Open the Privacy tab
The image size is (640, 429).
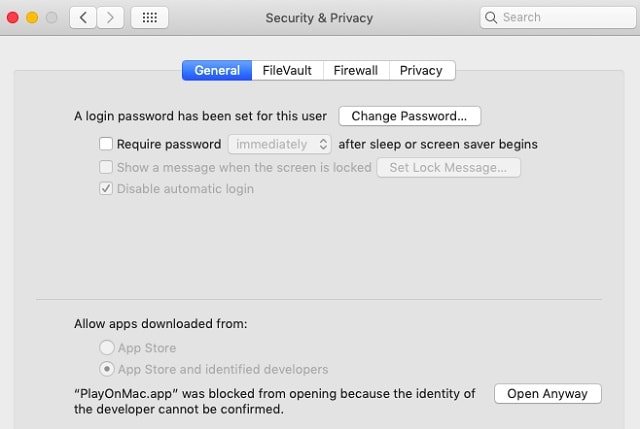click(422, 70)
